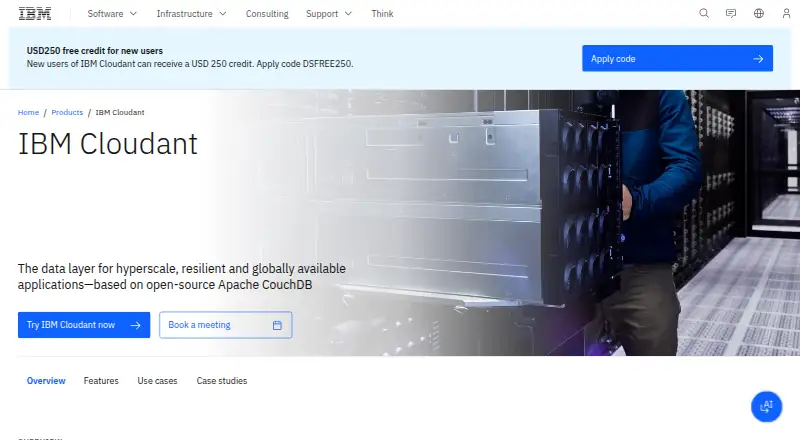This screenshot has height=440, width=800.
Task: Expand the Support menu
Action: pyautogui.click(x=329, y=14)
